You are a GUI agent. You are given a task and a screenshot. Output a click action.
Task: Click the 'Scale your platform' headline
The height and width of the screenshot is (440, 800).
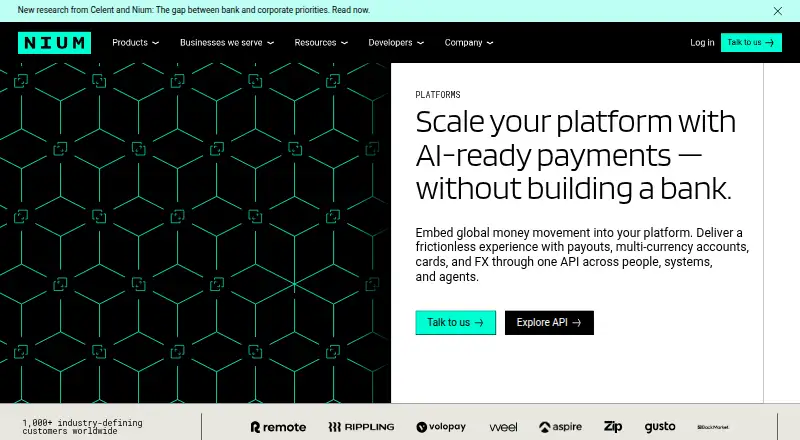click(576, 155)
